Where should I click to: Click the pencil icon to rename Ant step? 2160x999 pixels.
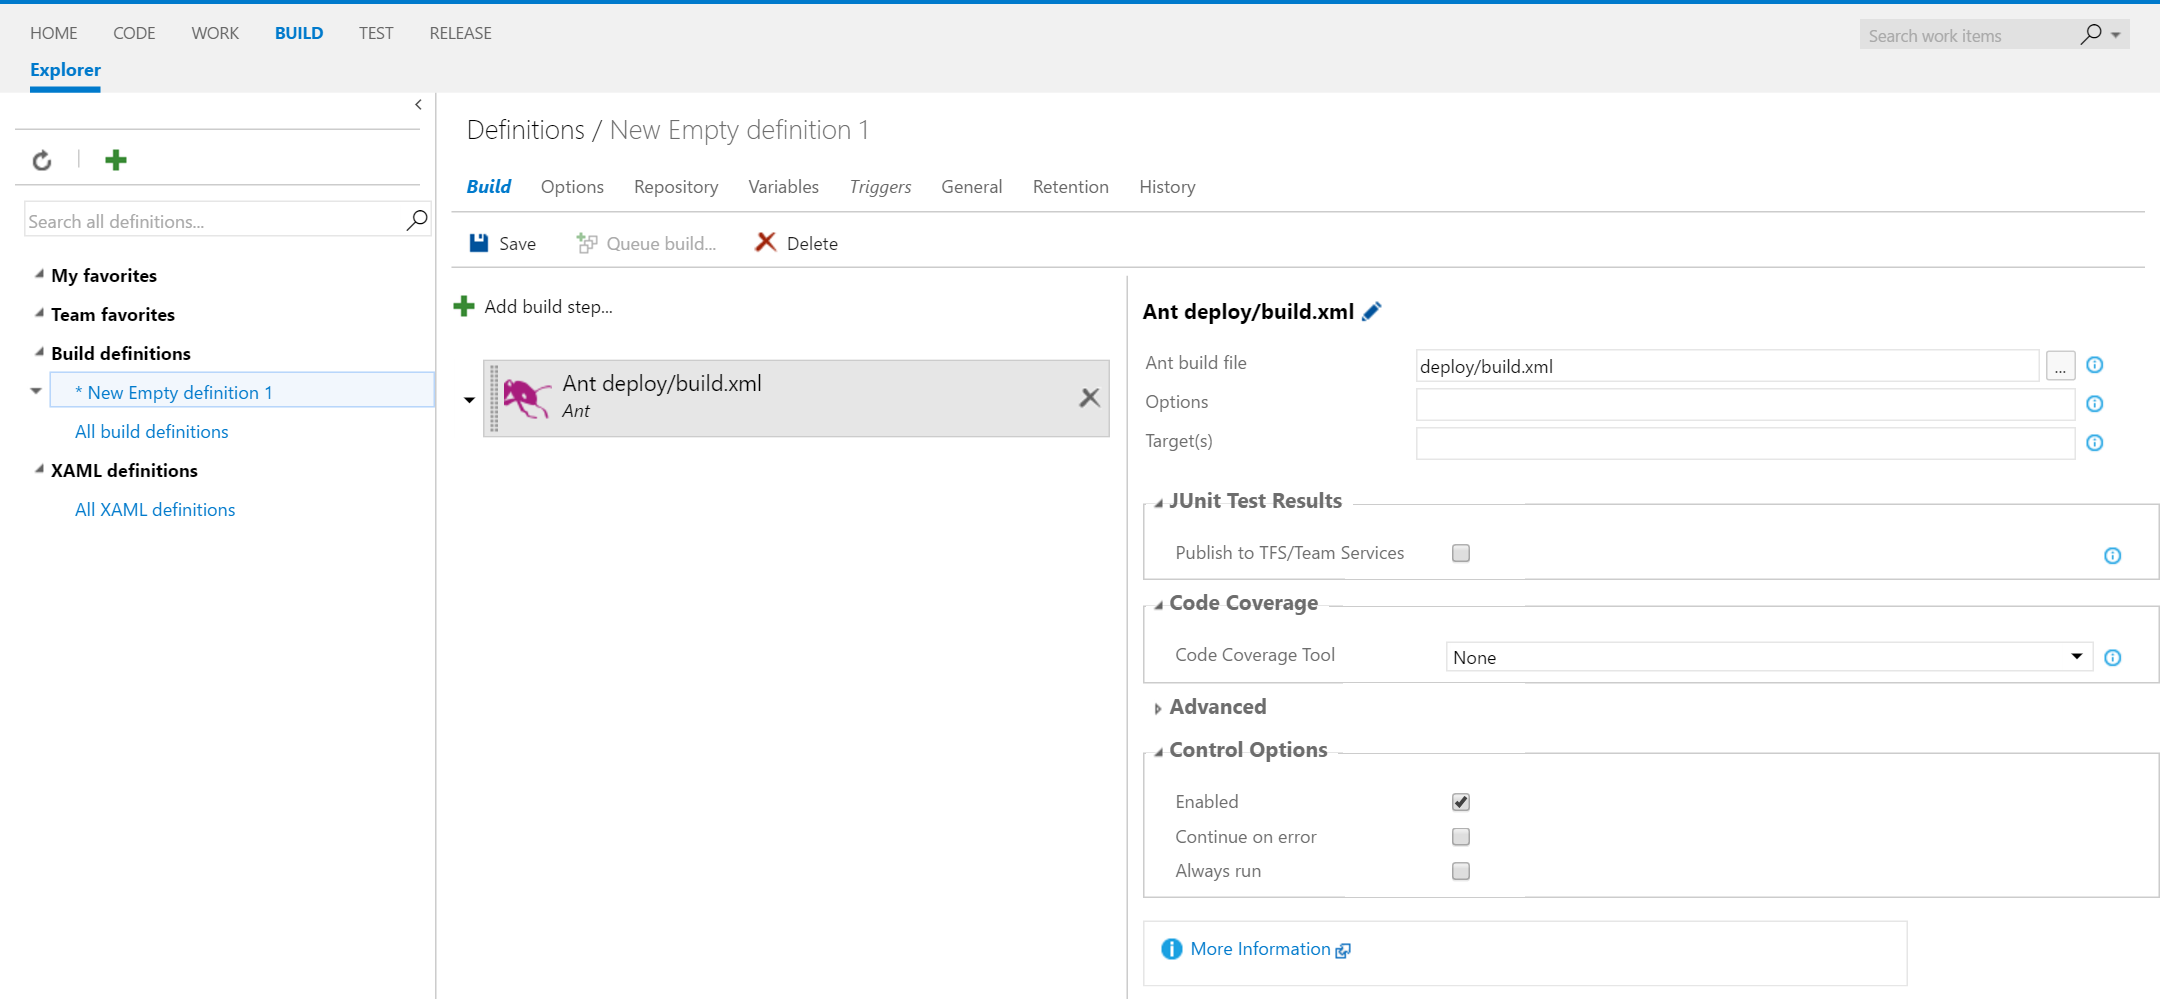pos(1372,312)
